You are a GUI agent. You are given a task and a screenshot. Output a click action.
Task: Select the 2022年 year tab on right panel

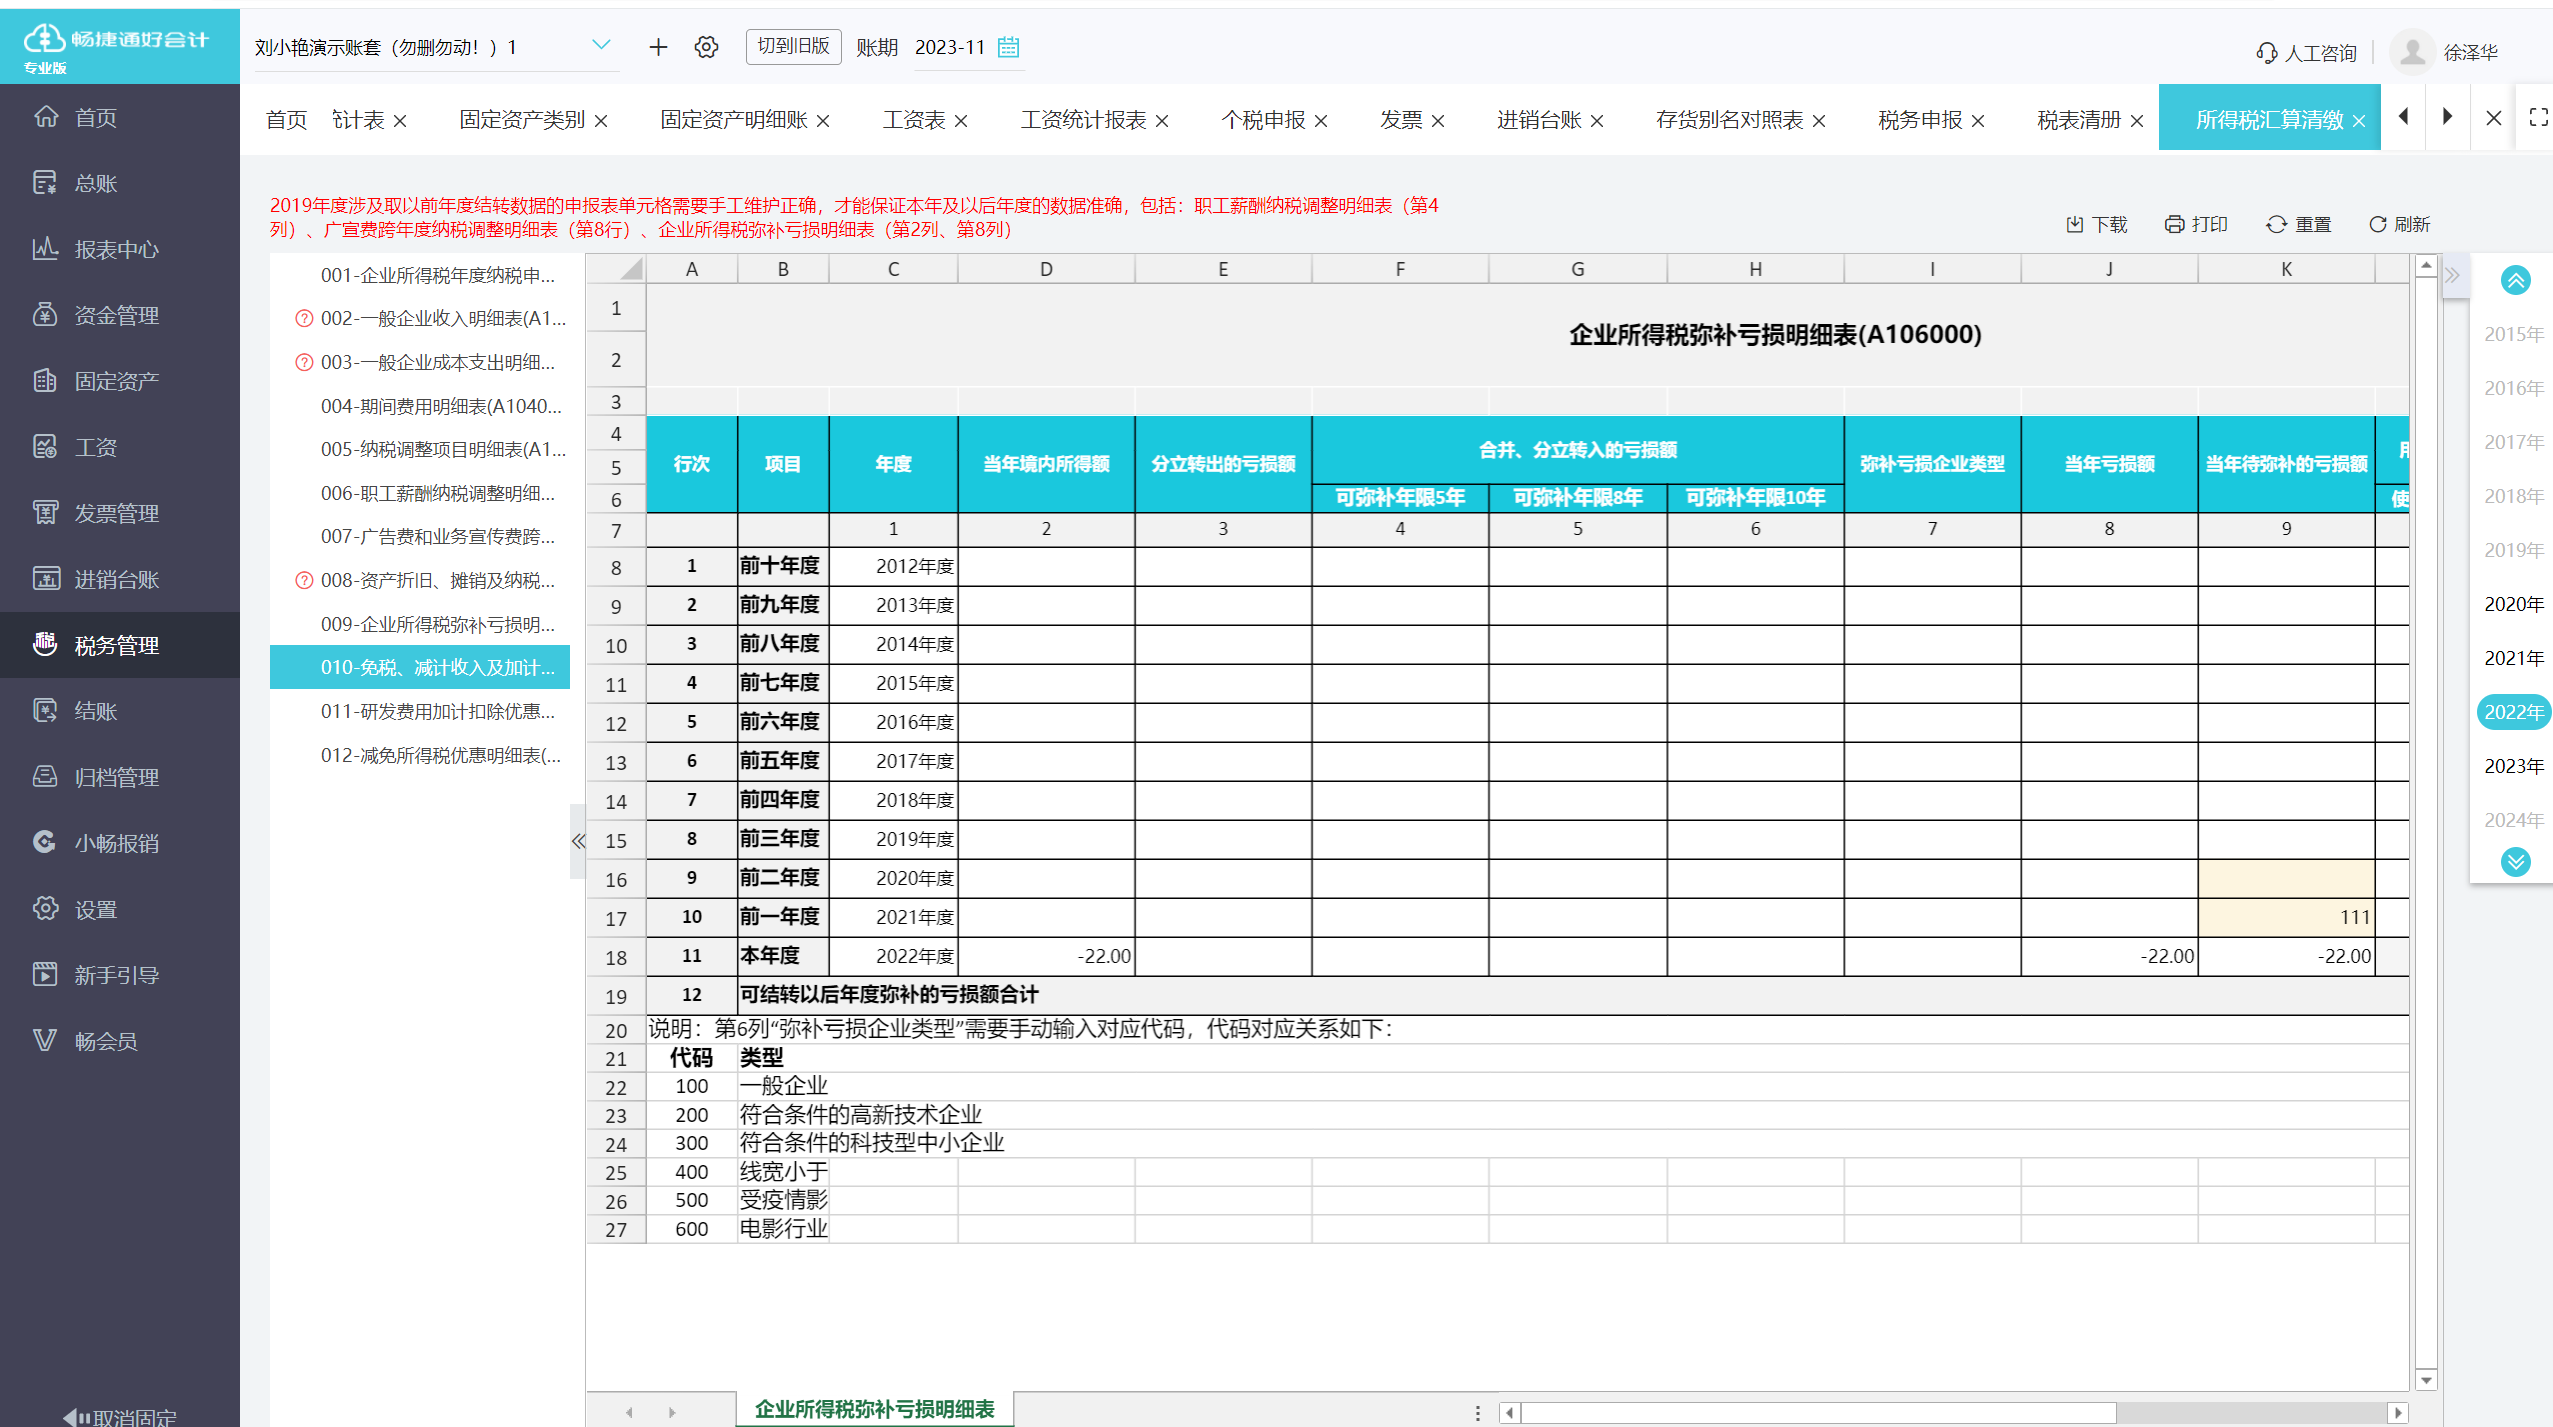[x=2513, y=712]
